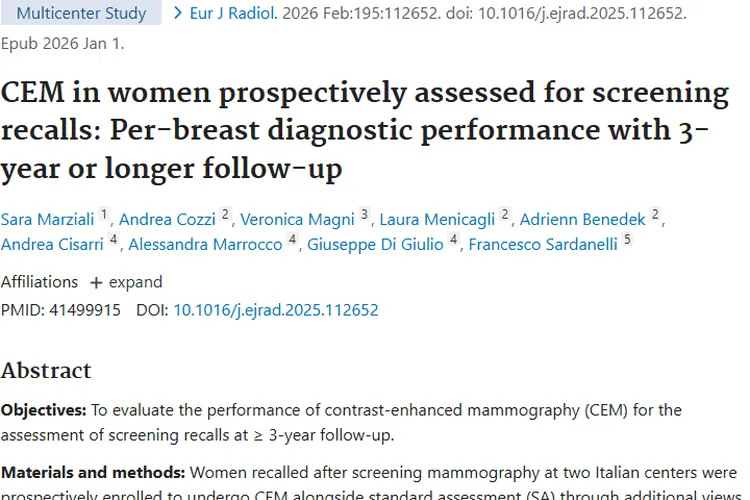Click affiliation superscript 4 after Cisarri
750x500 pixels.
point(113,239)
